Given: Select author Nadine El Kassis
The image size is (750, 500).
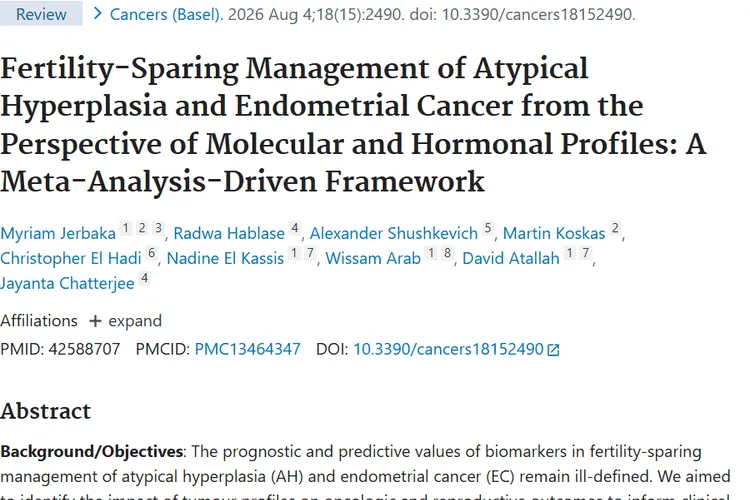Looking at the screenshot, I should [x=225, y=258].
